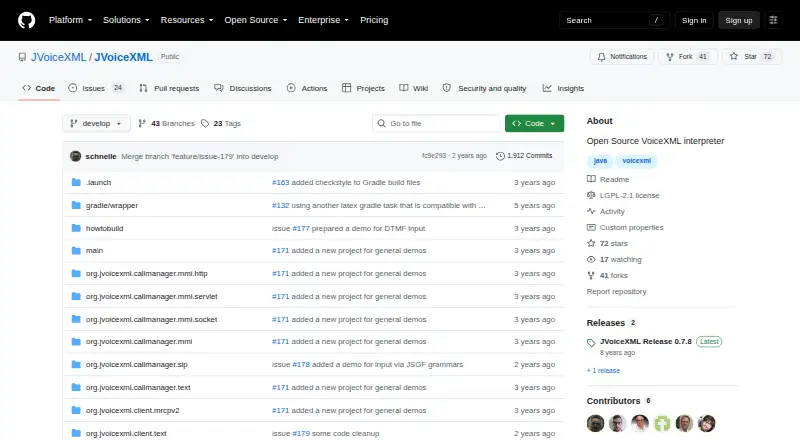
Task: View the 23 Tags link
Action: 221,124
